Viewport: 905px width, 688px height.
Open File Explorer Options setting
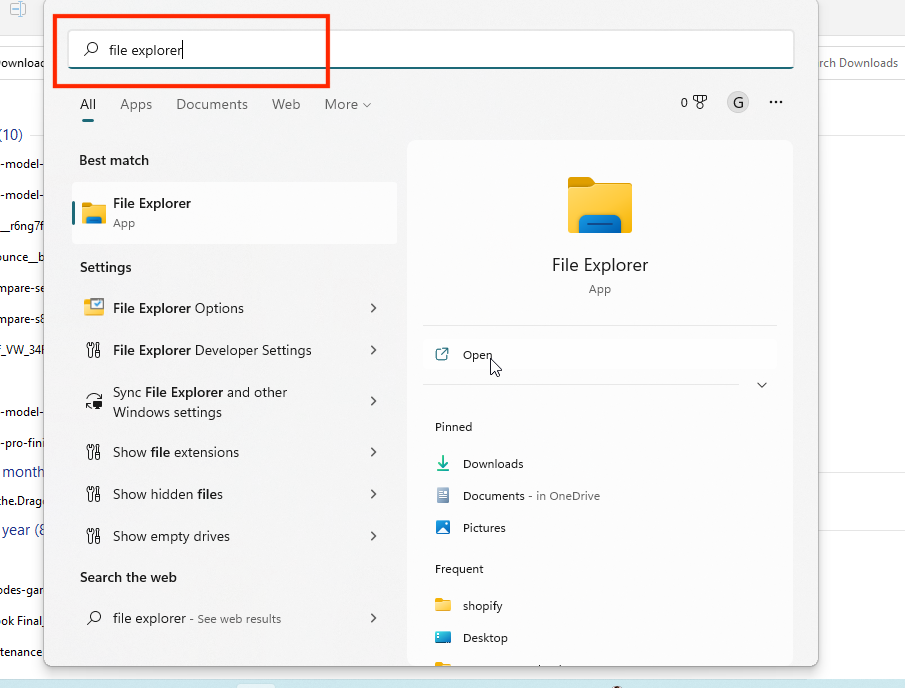(x=234, y=308)
